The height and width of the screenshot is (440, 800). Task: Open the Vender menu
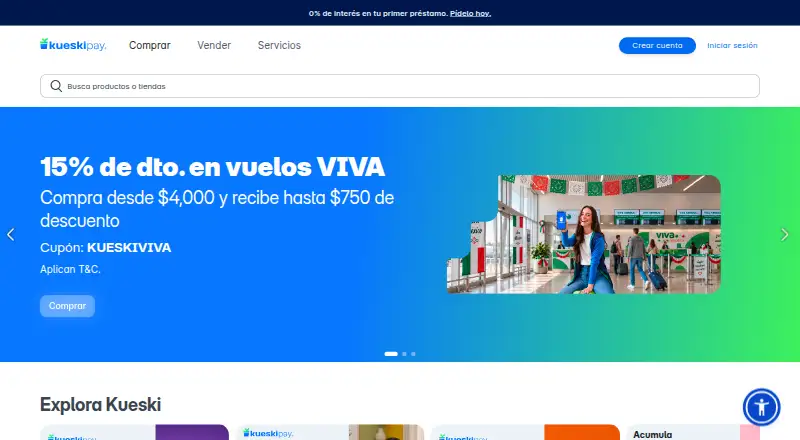pos(214,45)
